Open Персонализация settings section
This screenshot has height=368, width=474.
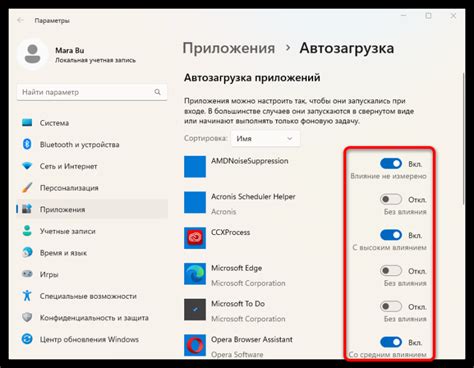pyautogui.click(x=92, y=188)
